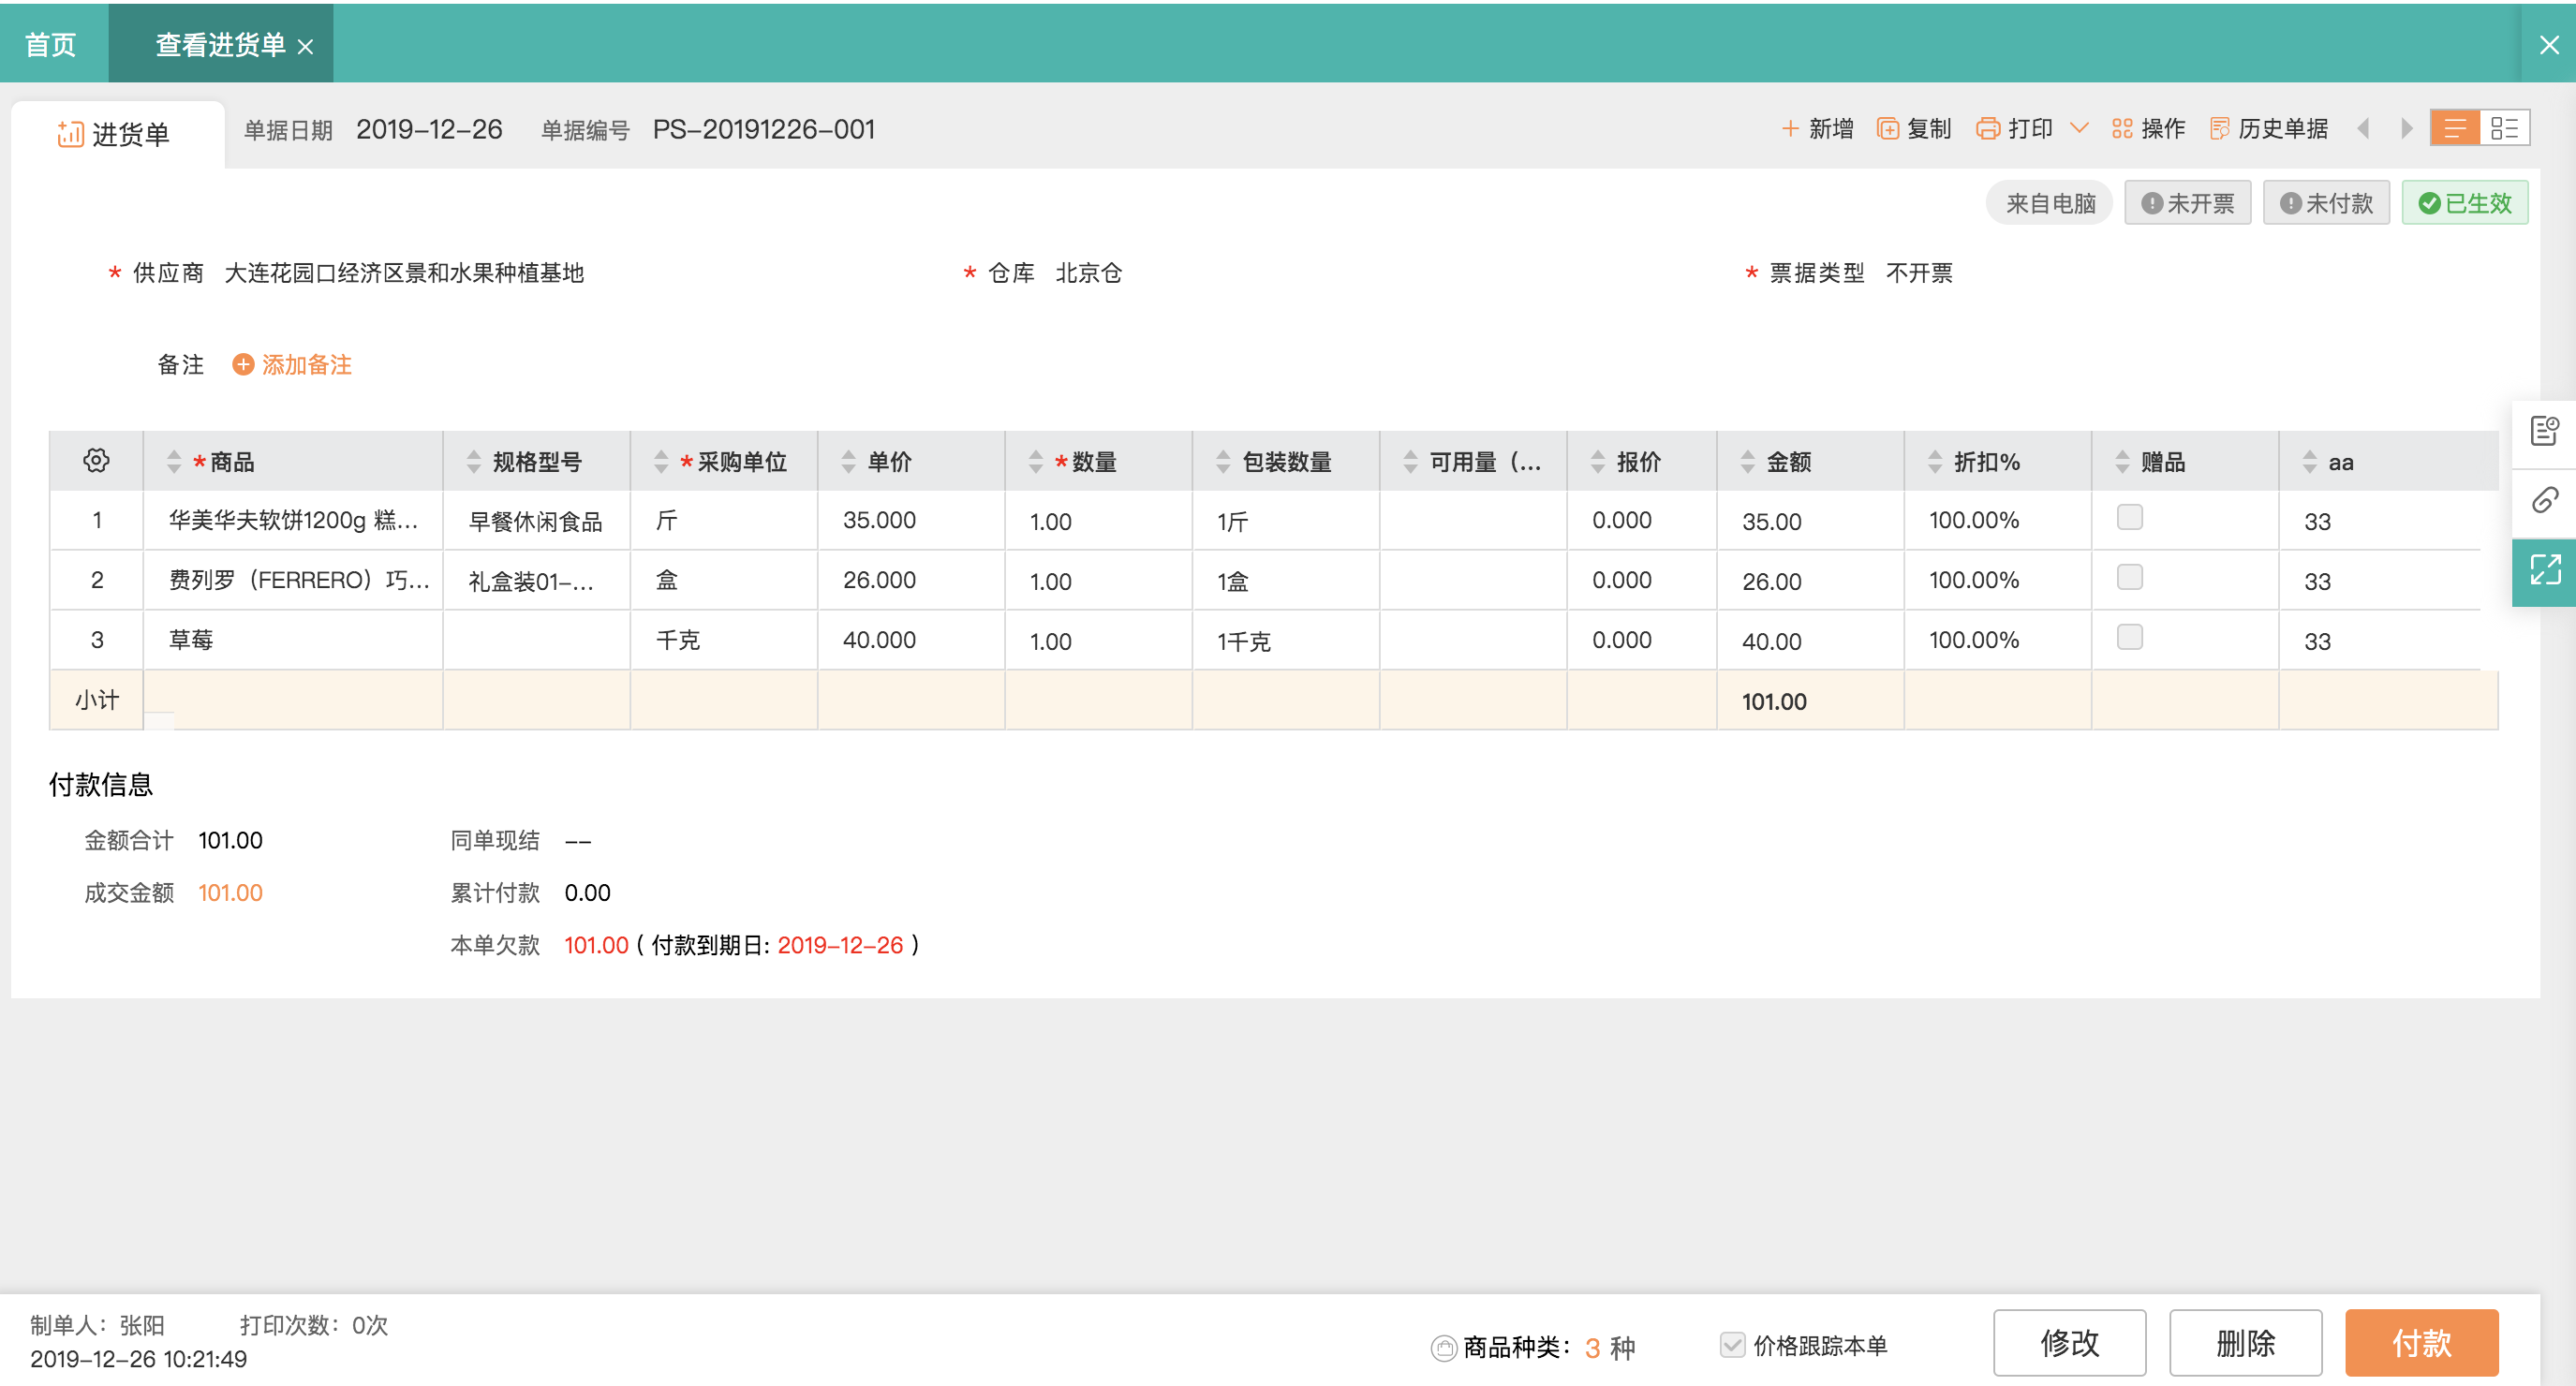This screenshot has height=1386, width=2576.
Task: Click the 添加备注 link
Action: coord(293,363)
